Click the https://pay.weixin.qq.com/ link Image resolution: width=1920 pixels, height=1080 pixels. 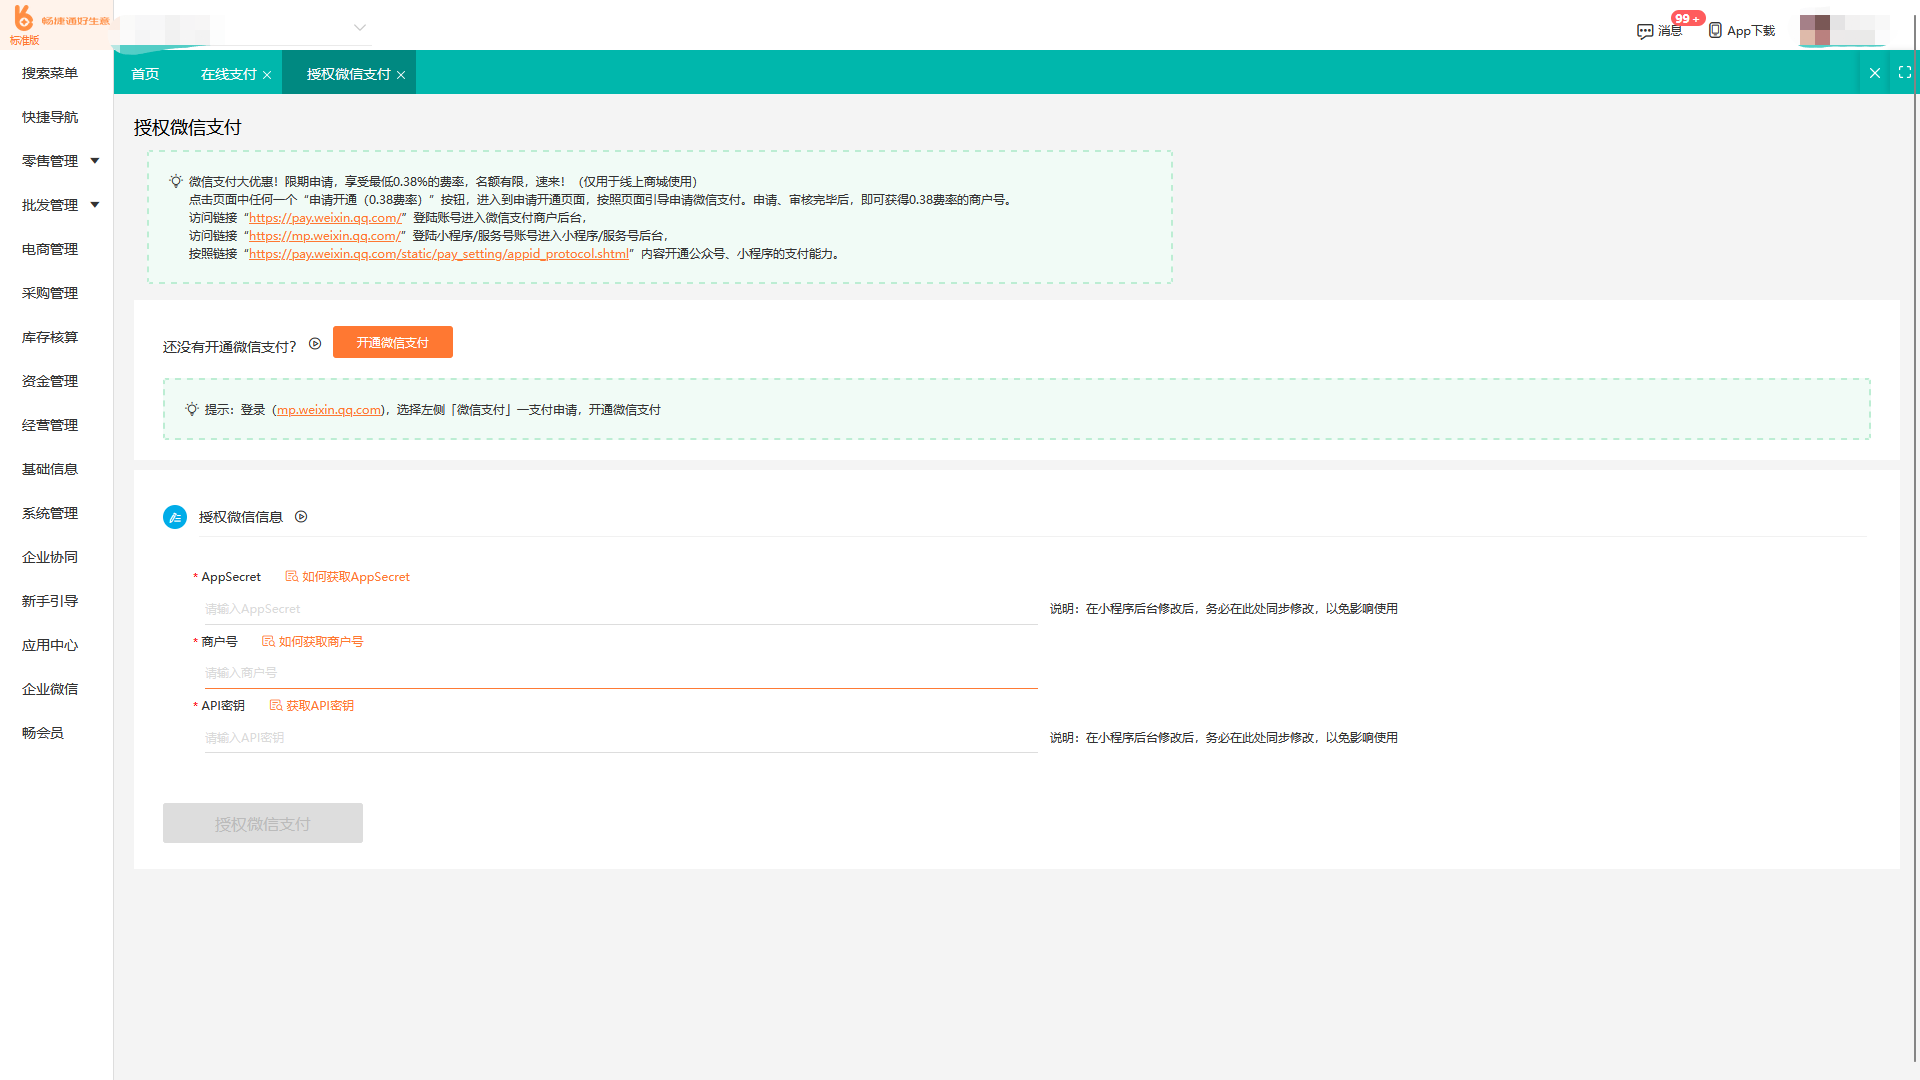click(x=326, y=218)
